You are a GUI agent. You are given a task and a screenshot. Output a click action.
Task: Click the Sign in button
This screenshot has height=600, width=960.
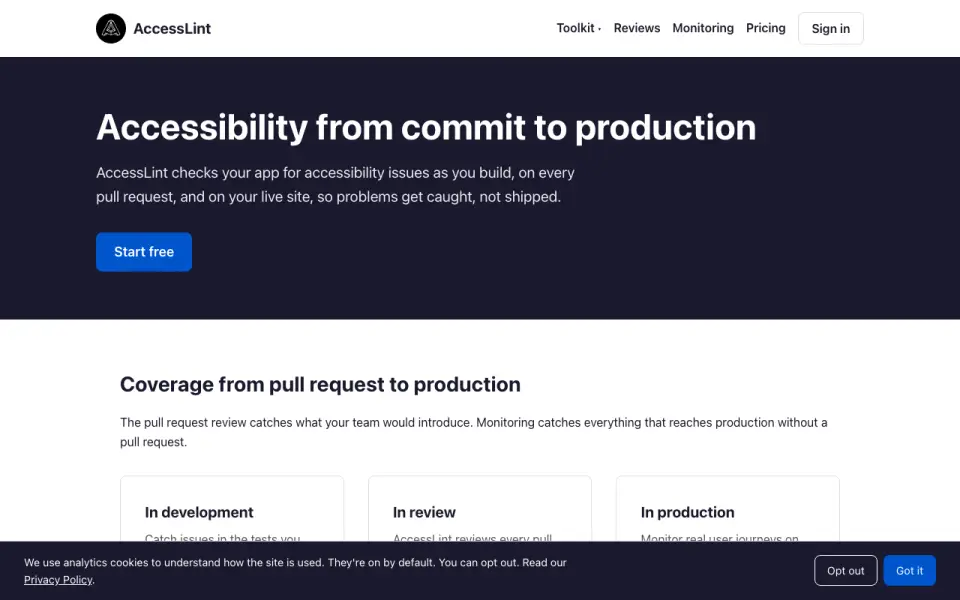pos(830,28)
